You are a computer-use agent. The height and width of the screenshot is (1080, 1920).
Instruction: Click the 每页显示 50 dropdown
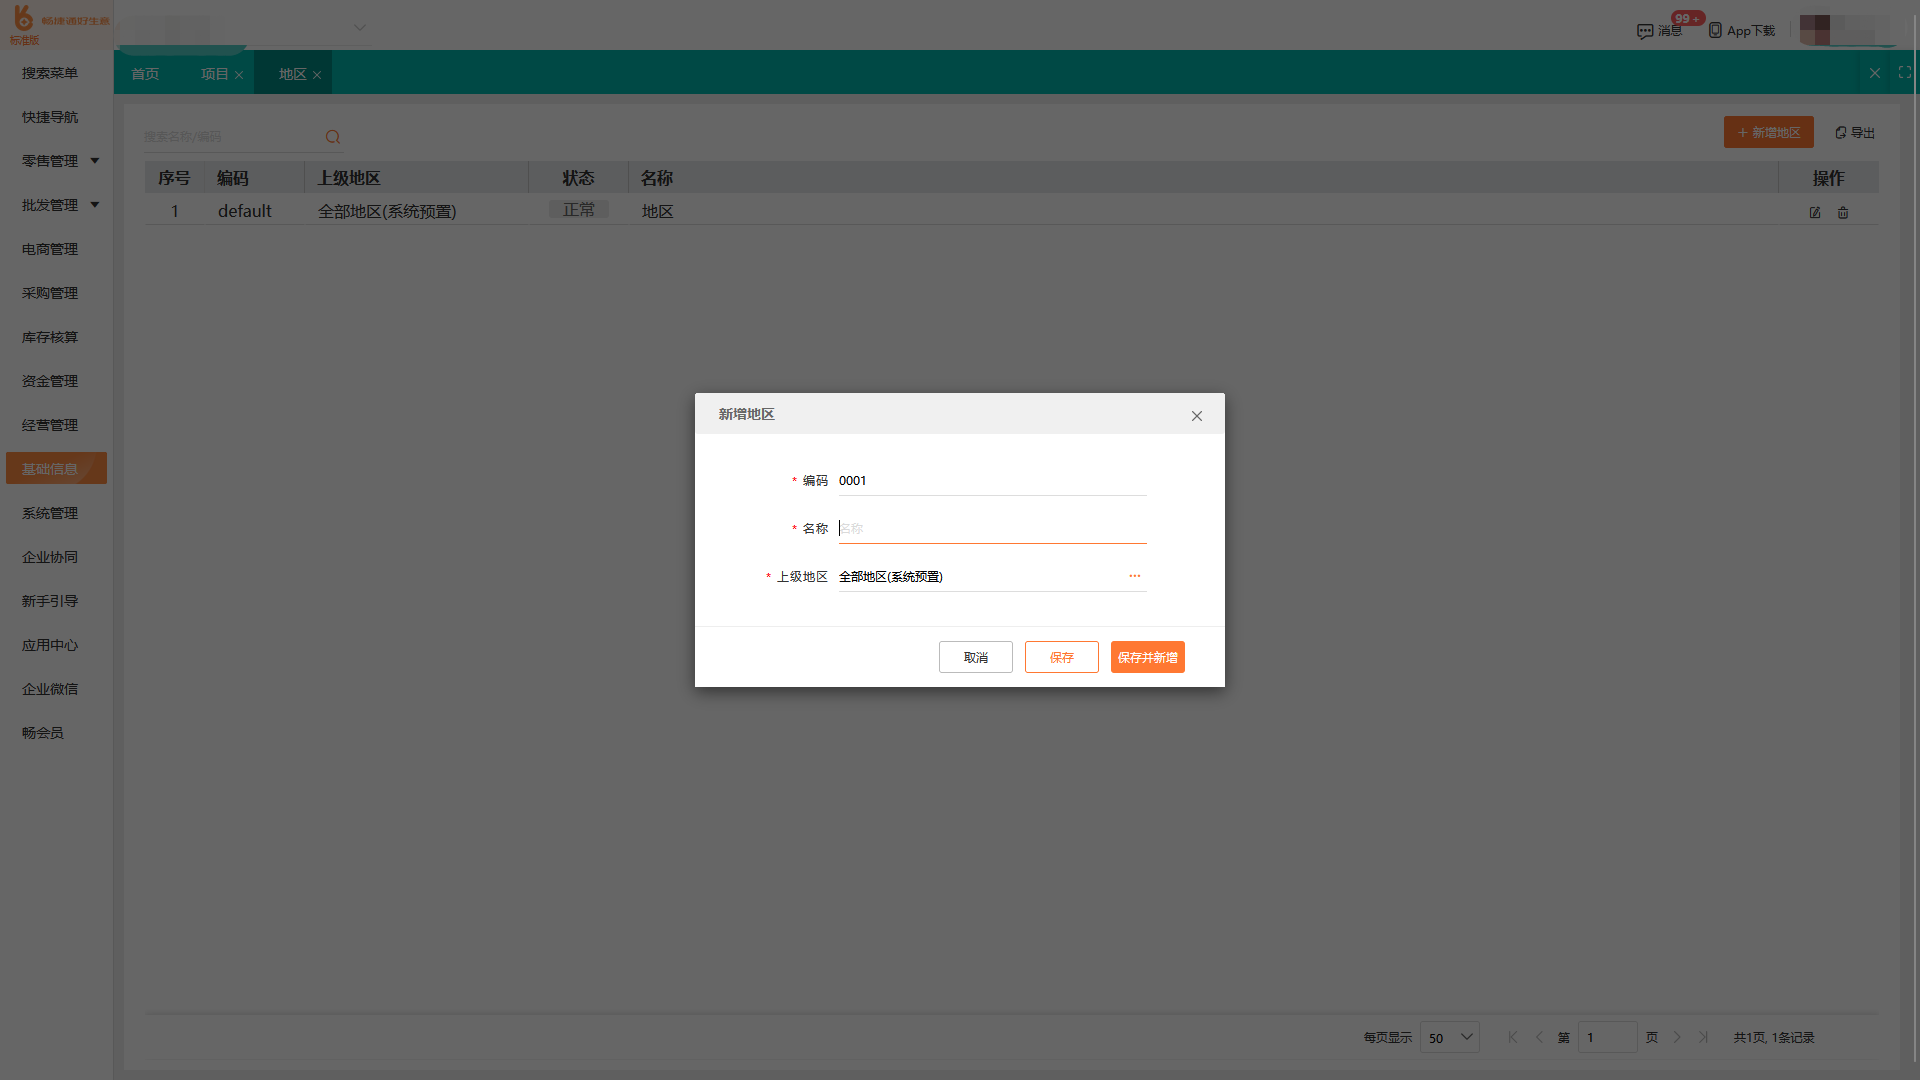[x=1448, y=1038]
